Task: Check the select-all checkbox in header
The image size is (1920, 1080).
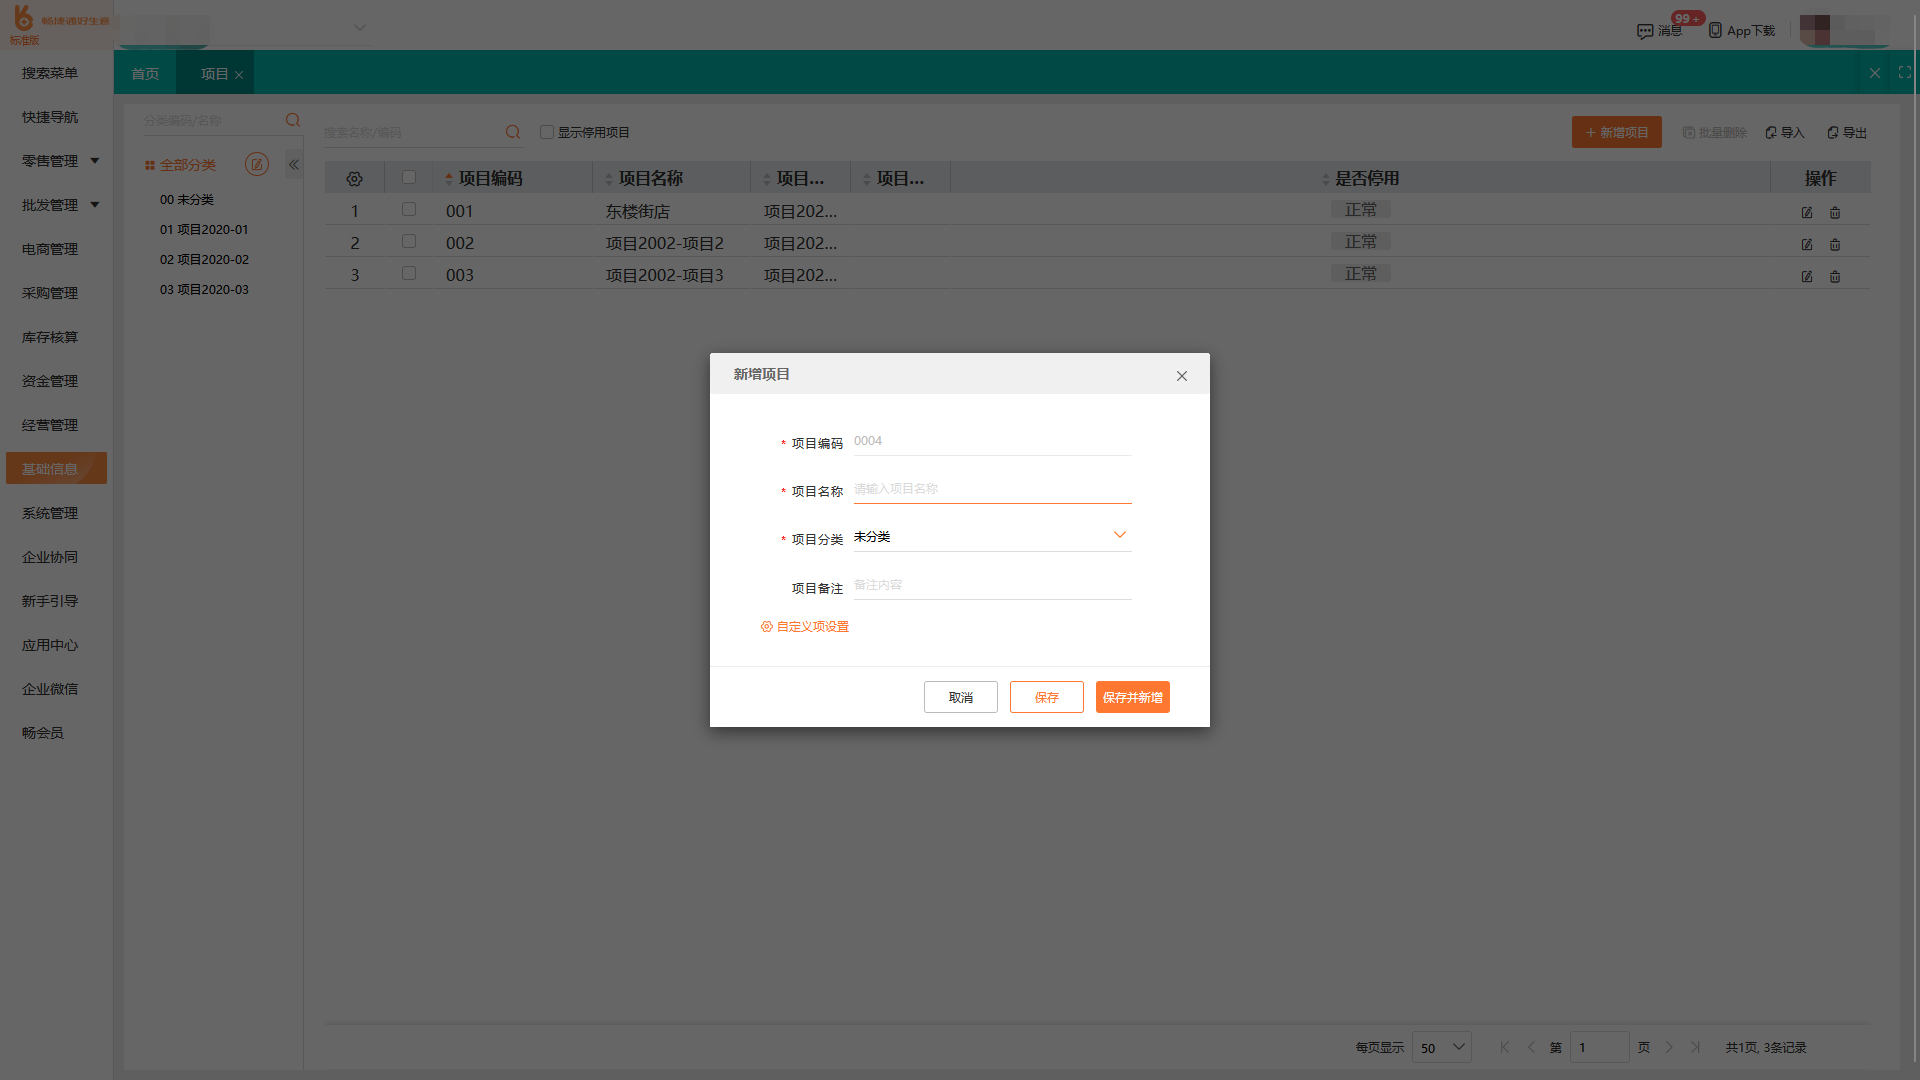Action: 409,177
